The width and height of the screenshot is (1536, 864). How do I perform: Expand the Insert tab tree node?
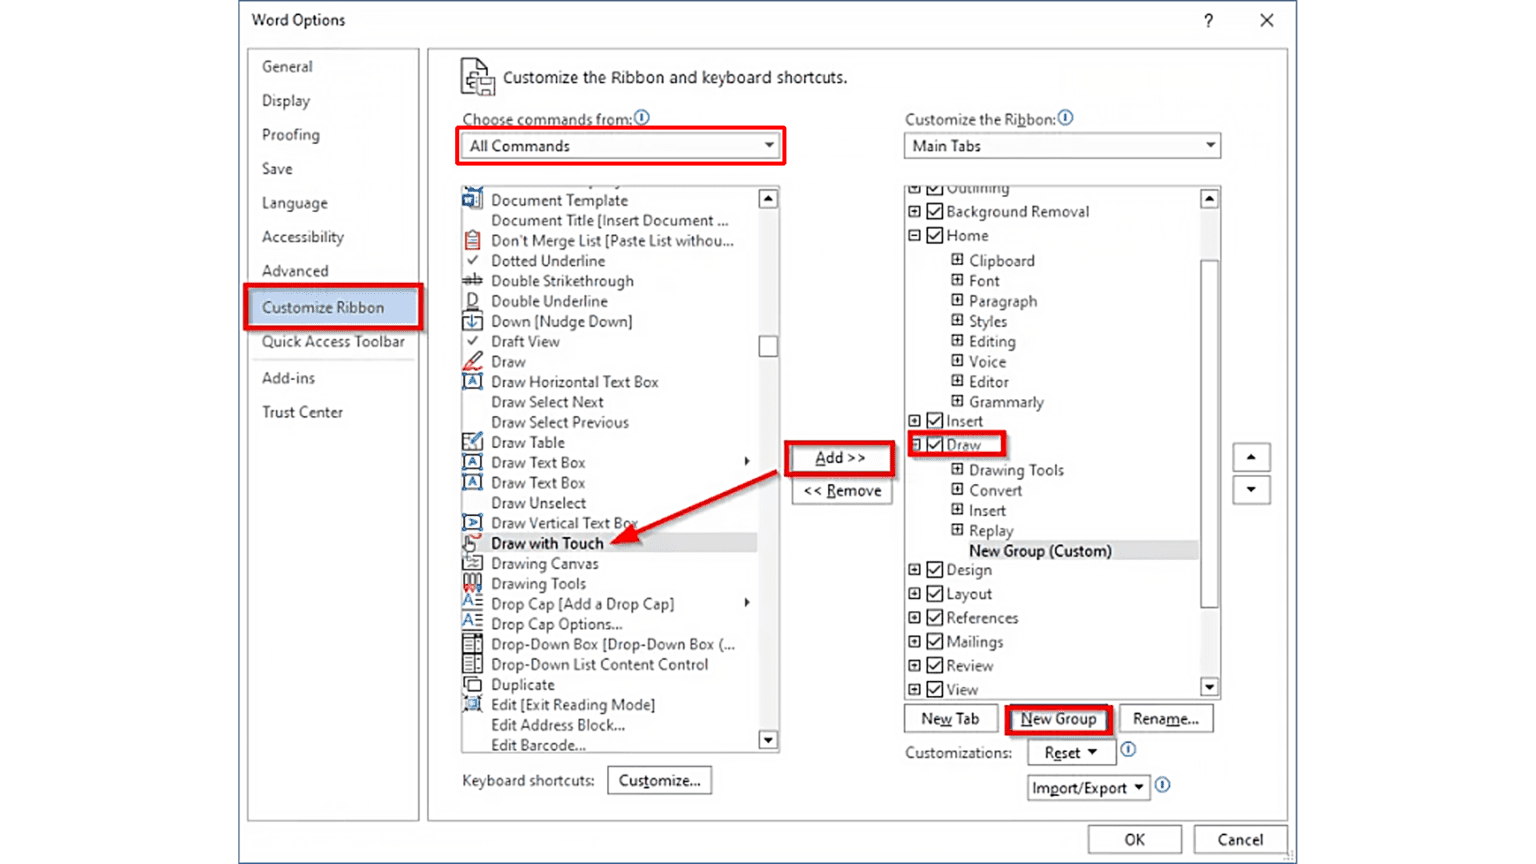pyautogui.click(x=914, y=420)
